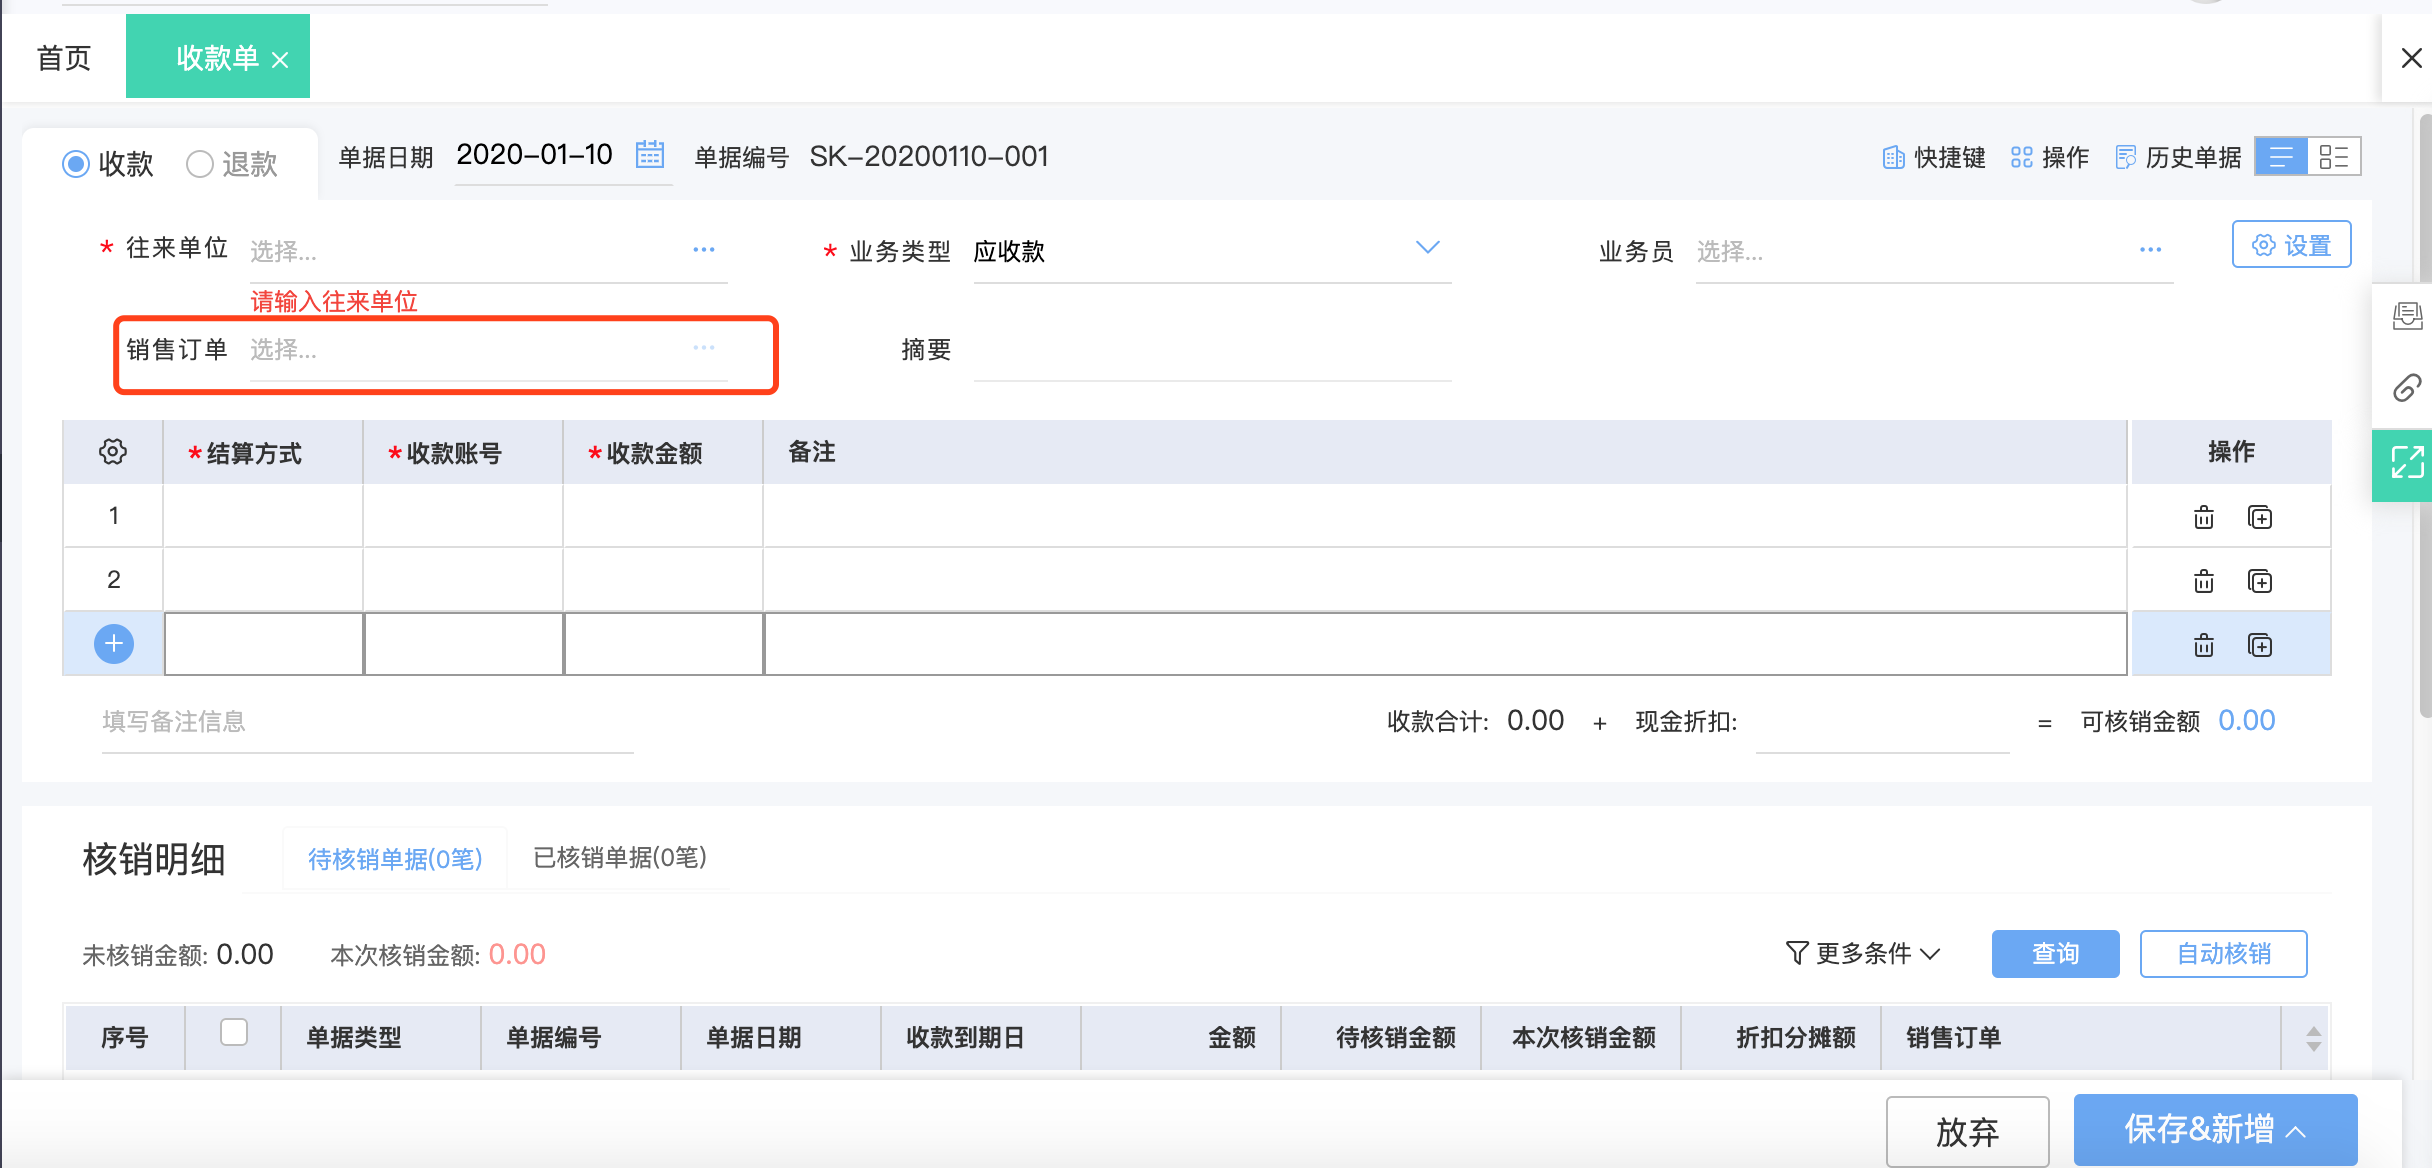The height and width of the screenshot is (1168, 2432).
Task: Click the add row 加号 icon in table
Action: 115,642
